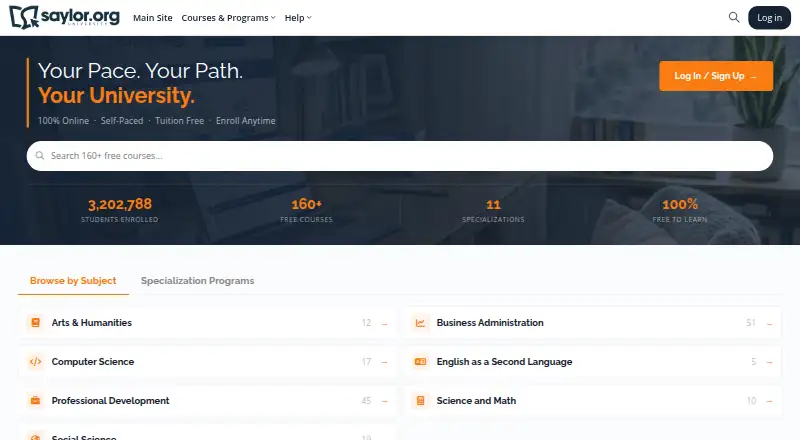Click the 100% free to learn statistic
Viewport: 800px width, 440px height.
[x=680, y=210]
